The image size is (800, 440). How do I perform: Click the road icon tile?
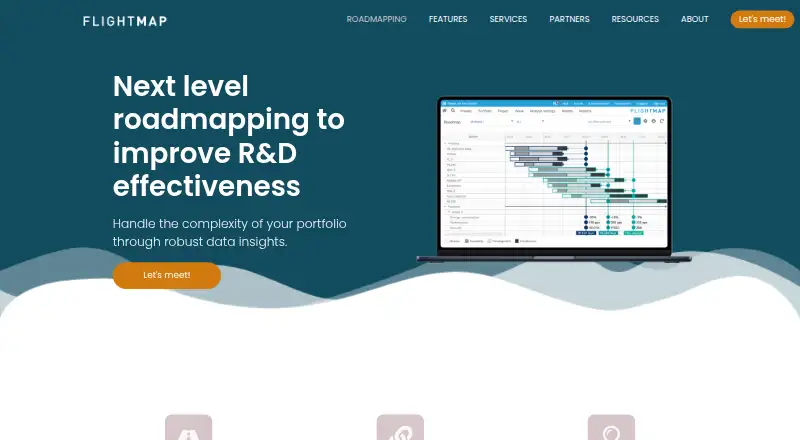[x=188, y=427]
